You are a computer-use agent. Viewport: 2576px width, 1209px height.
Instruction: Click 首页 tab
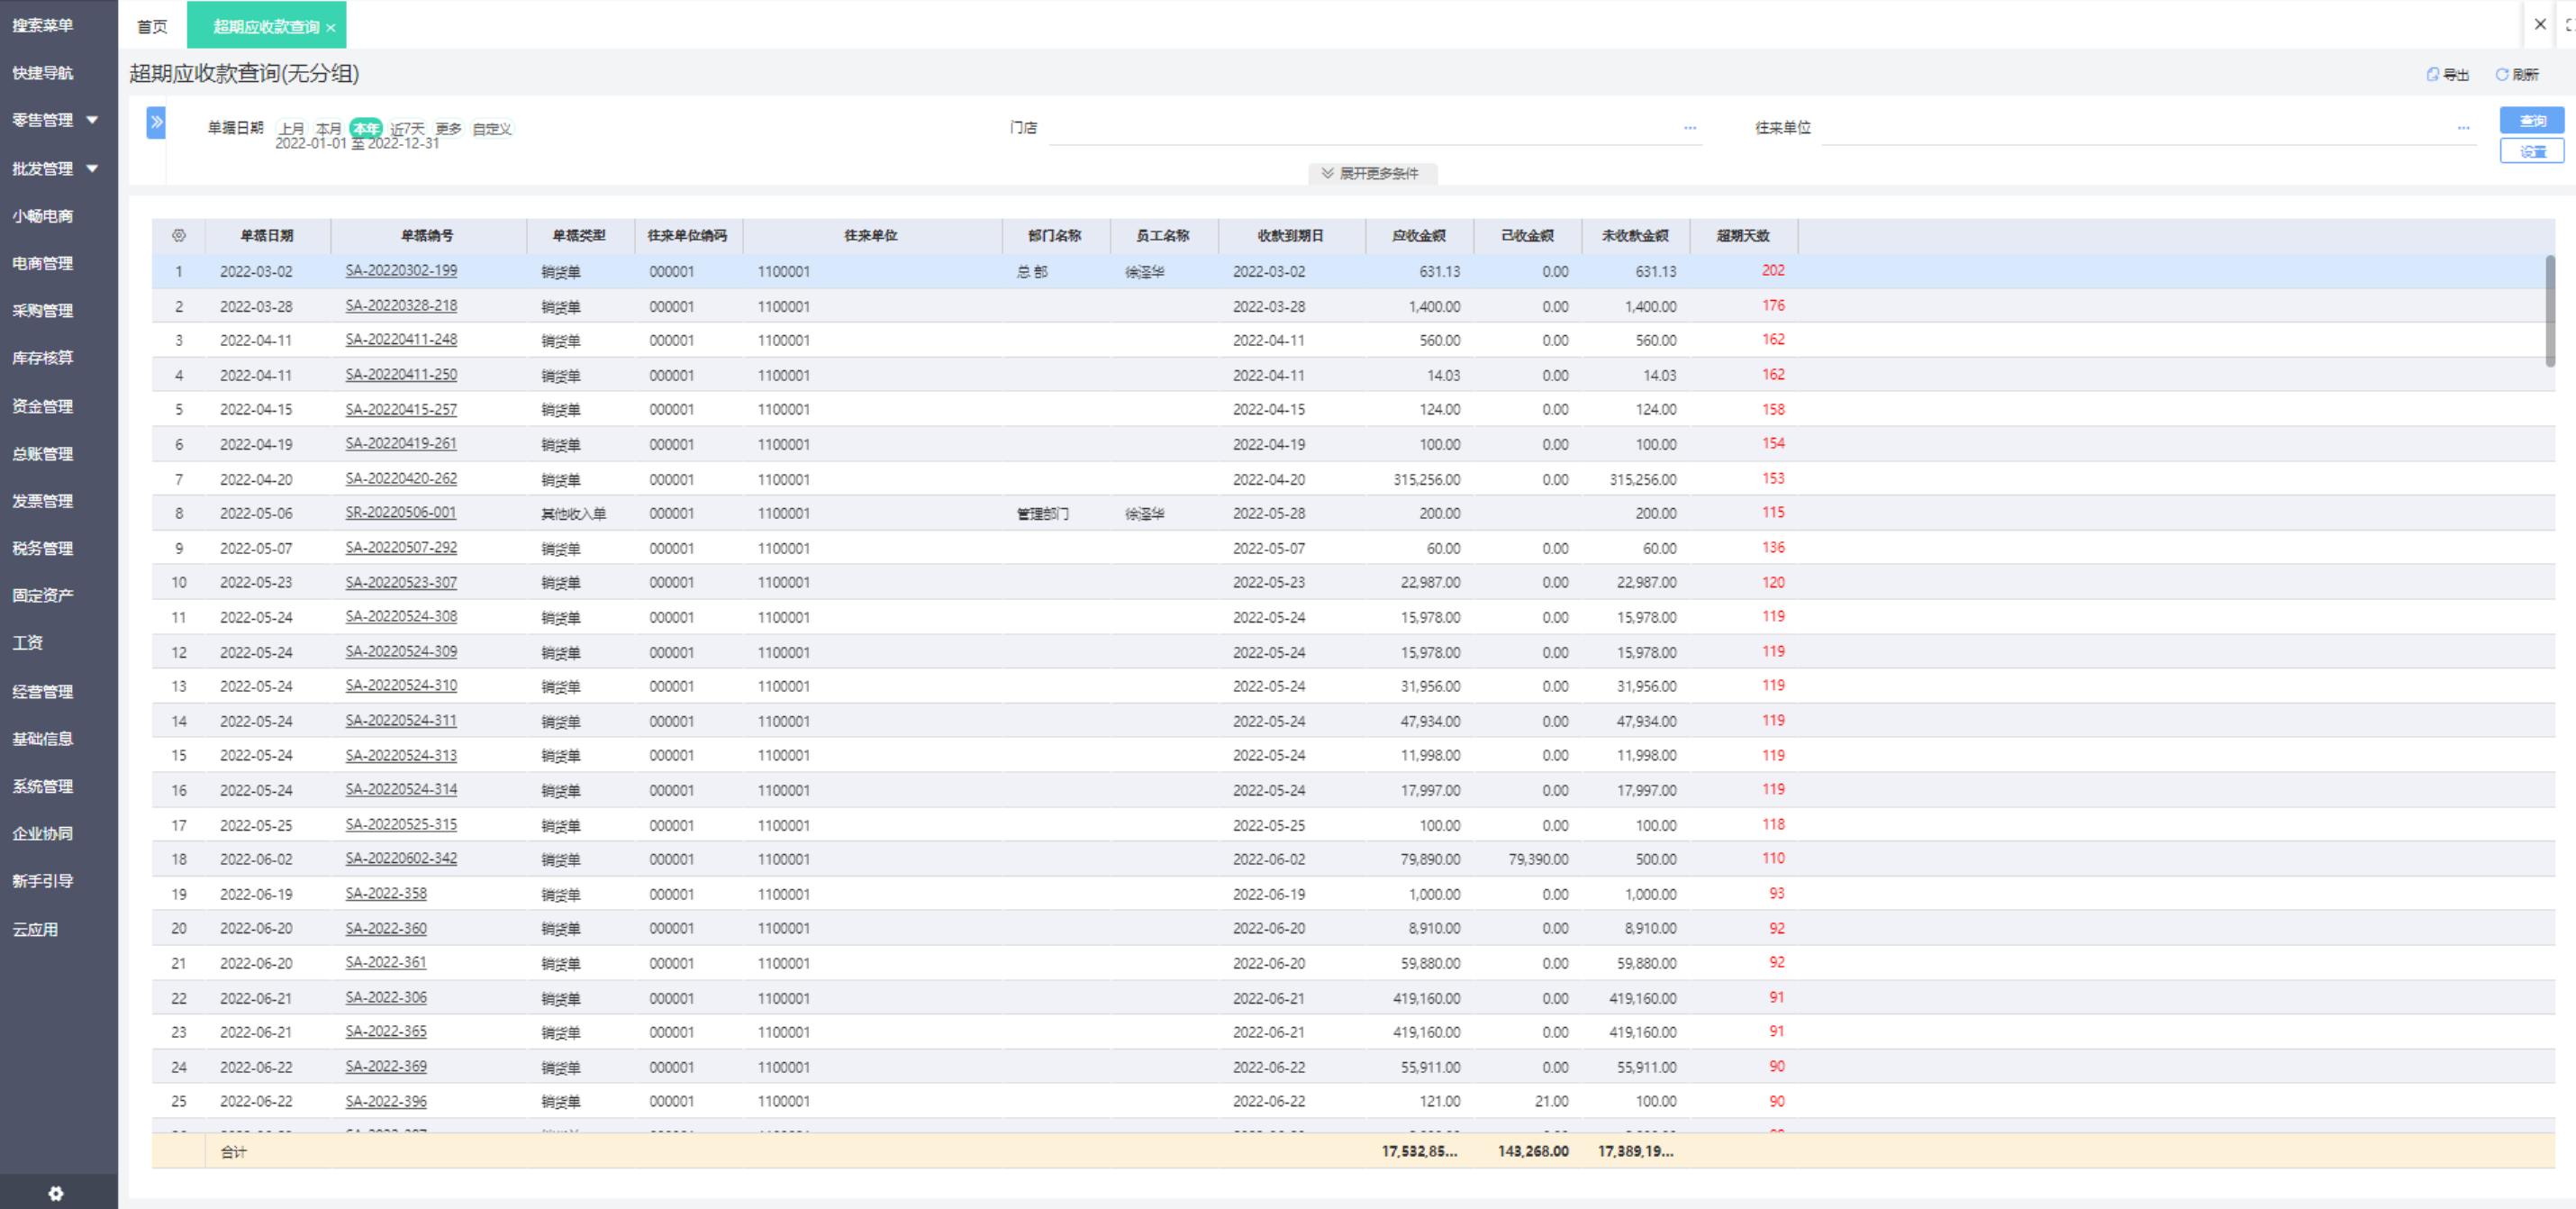(x=159, y=24)
